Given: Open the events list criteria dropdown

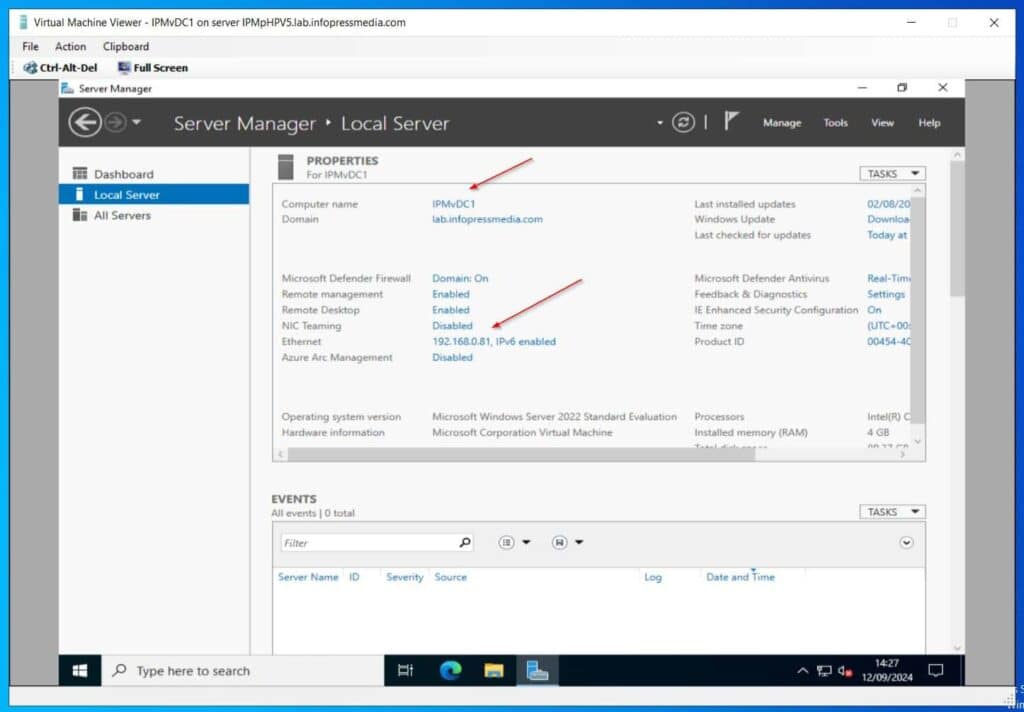Looking at the screenshot, I should pyautogui.click(x=514, y=542).
